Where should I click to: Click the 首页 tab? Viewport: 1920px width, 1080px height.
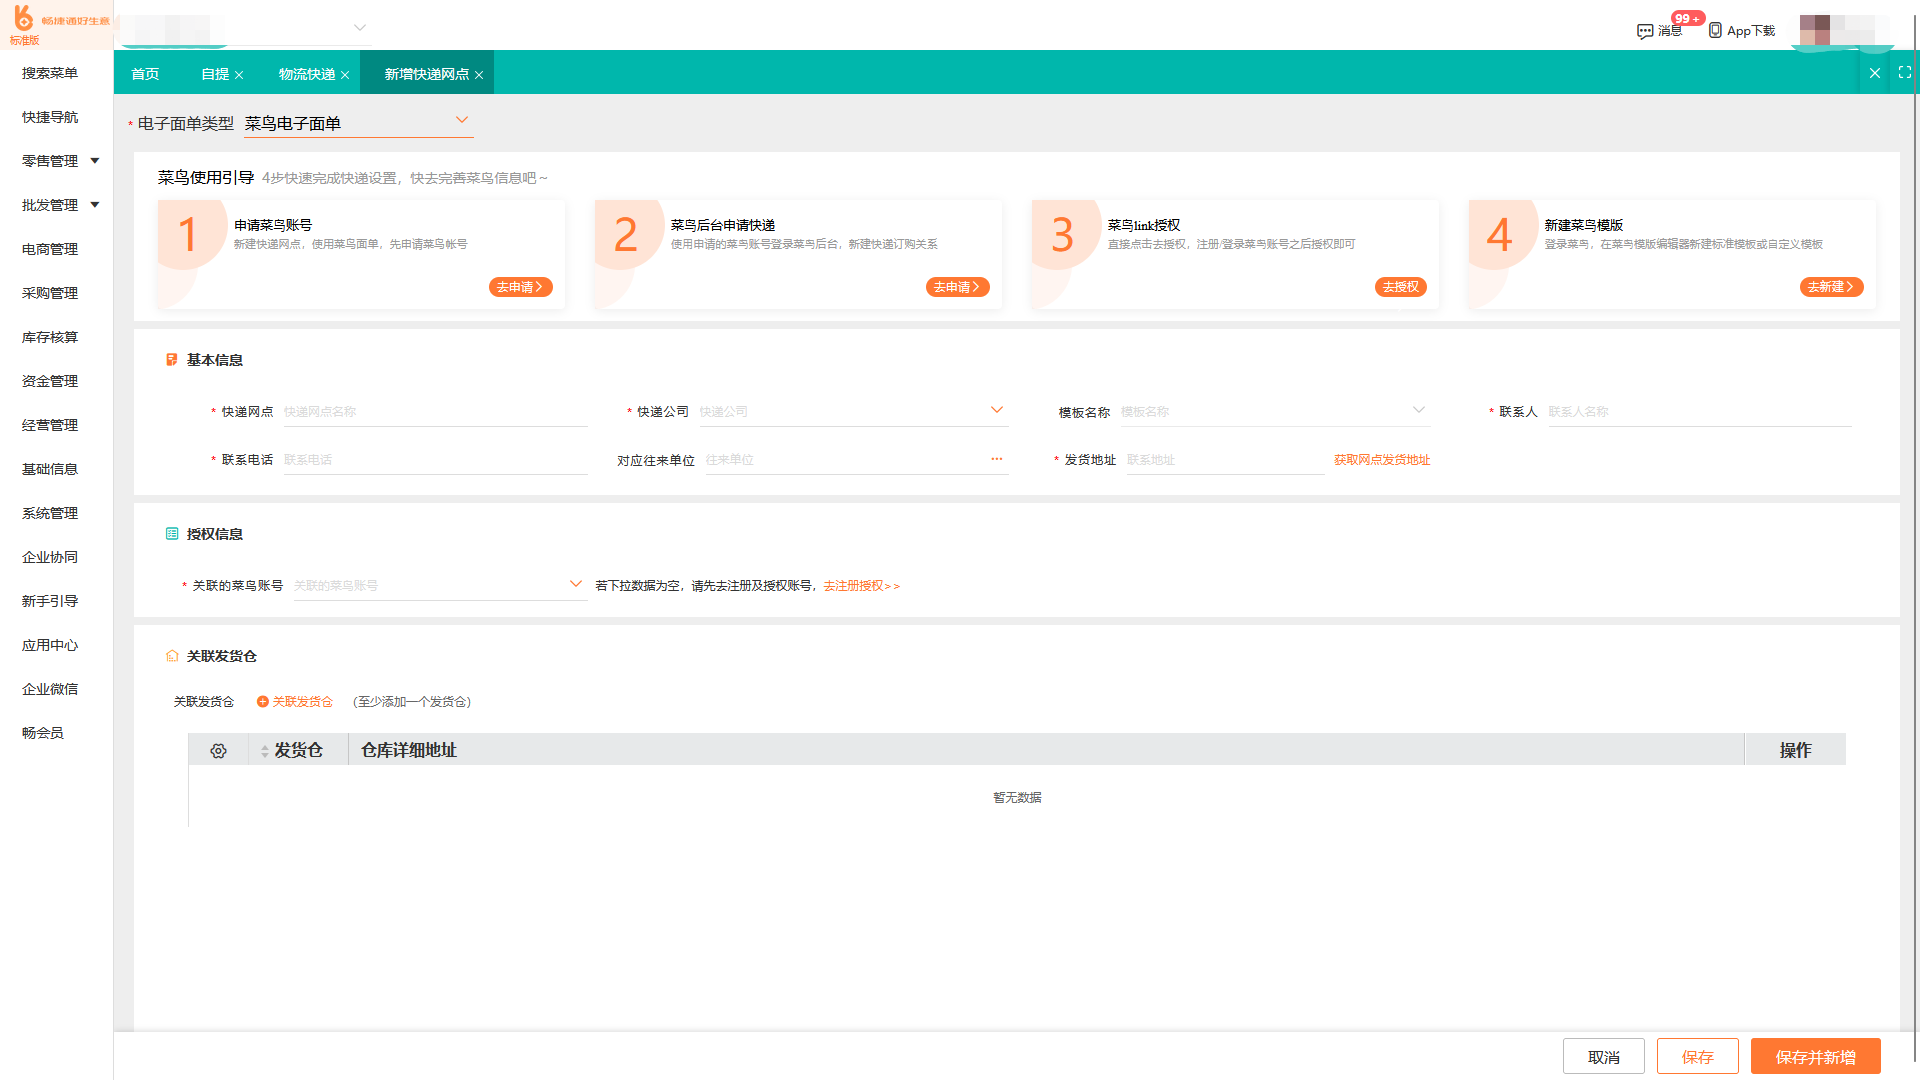(145, 73)
